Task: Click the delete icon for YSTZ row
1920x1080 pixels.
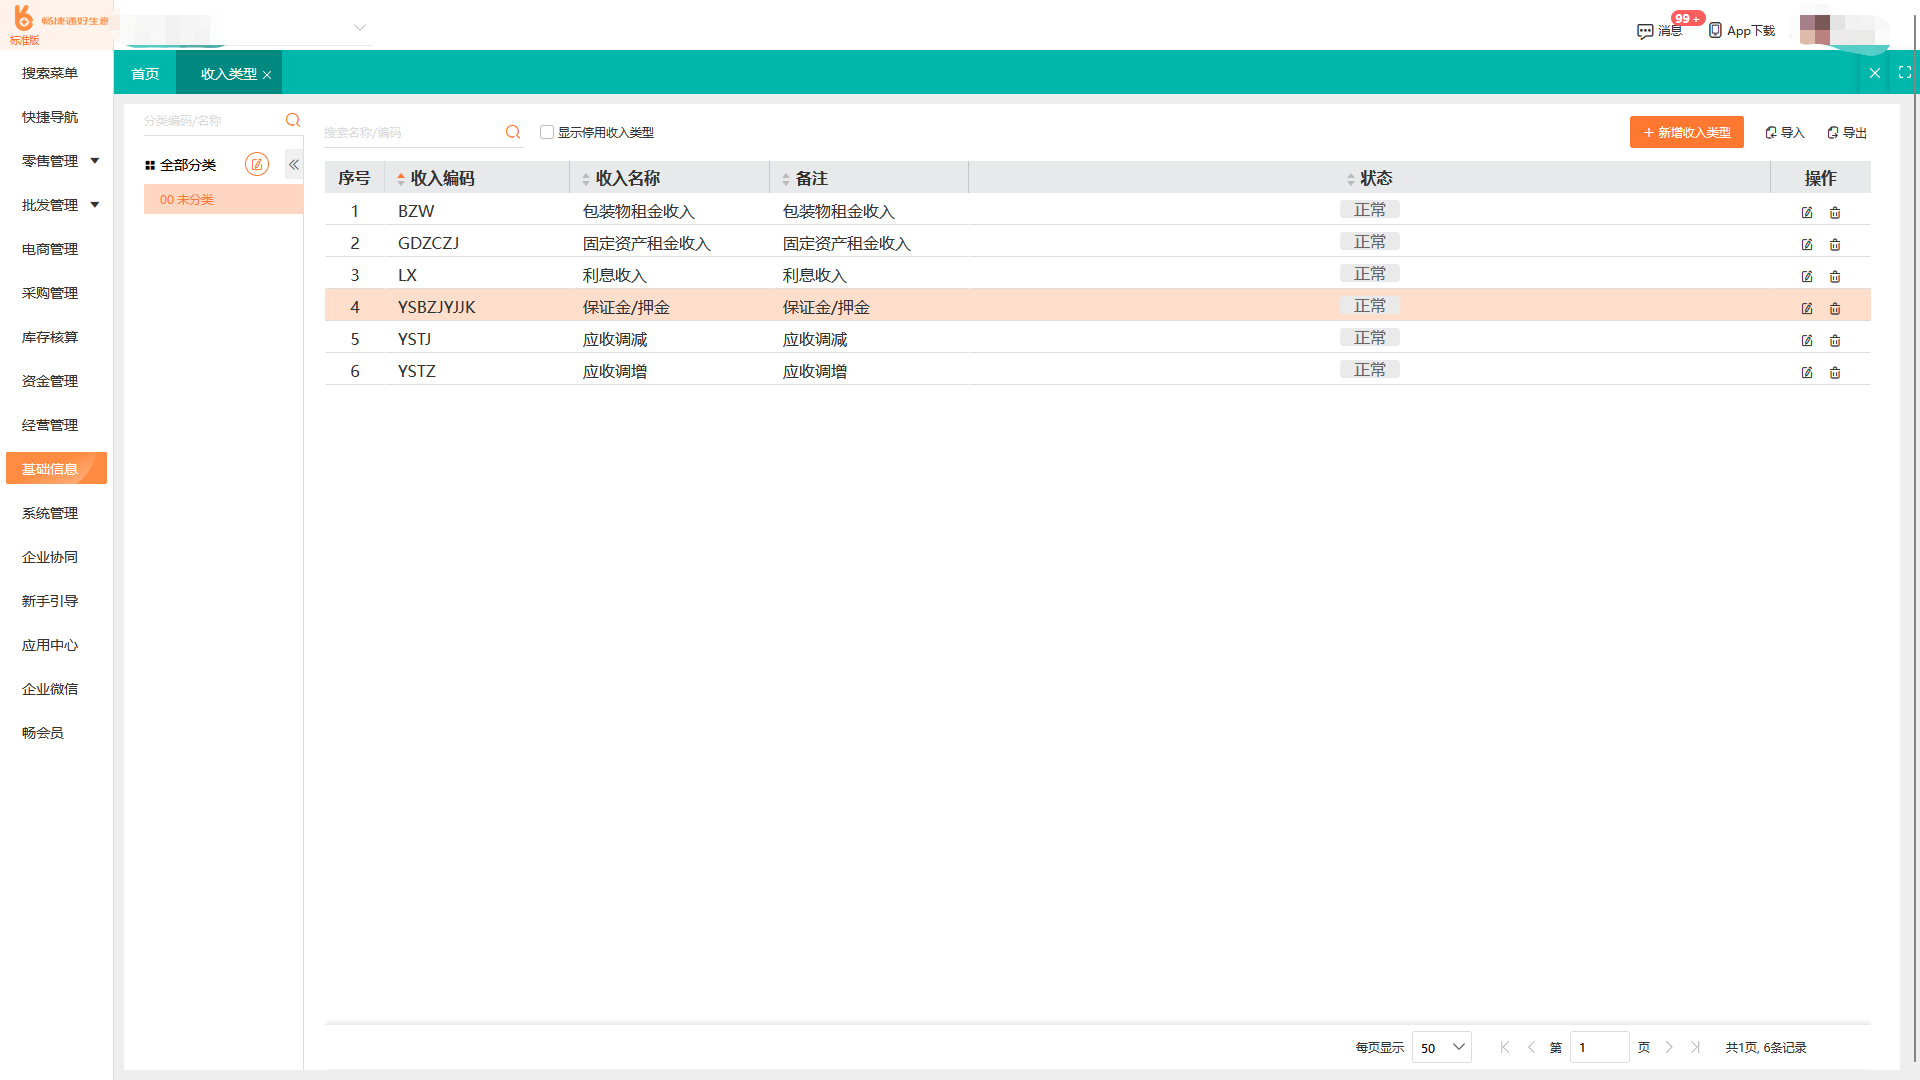Action: (x=1836, y=371)
